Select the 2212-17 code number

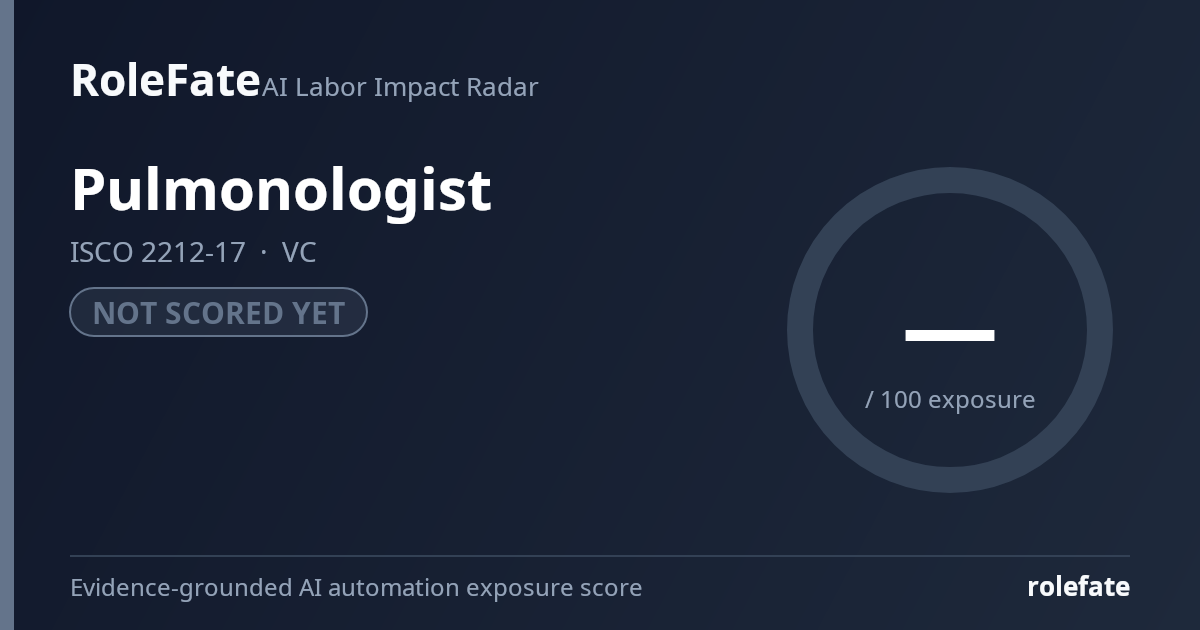193,253
